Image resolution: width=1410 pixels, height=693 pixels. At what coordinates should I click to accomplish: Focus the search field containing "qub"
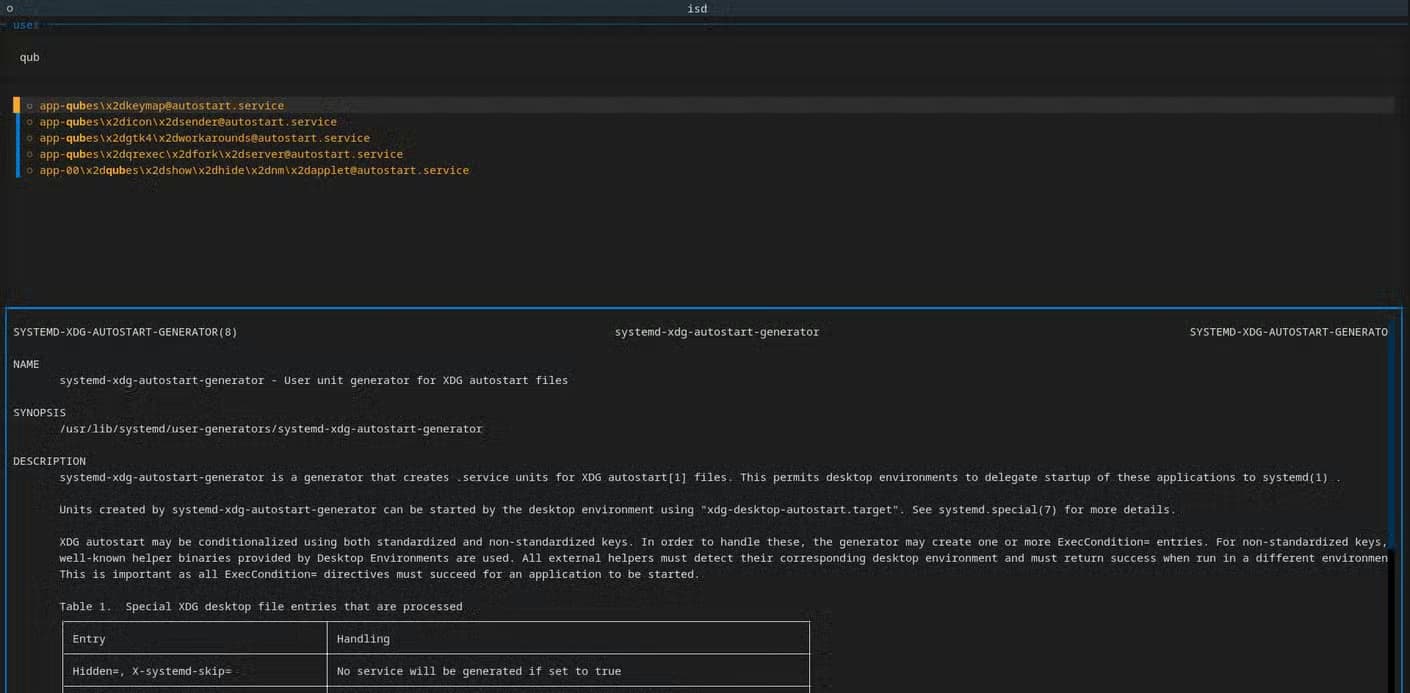pos(704,57)
